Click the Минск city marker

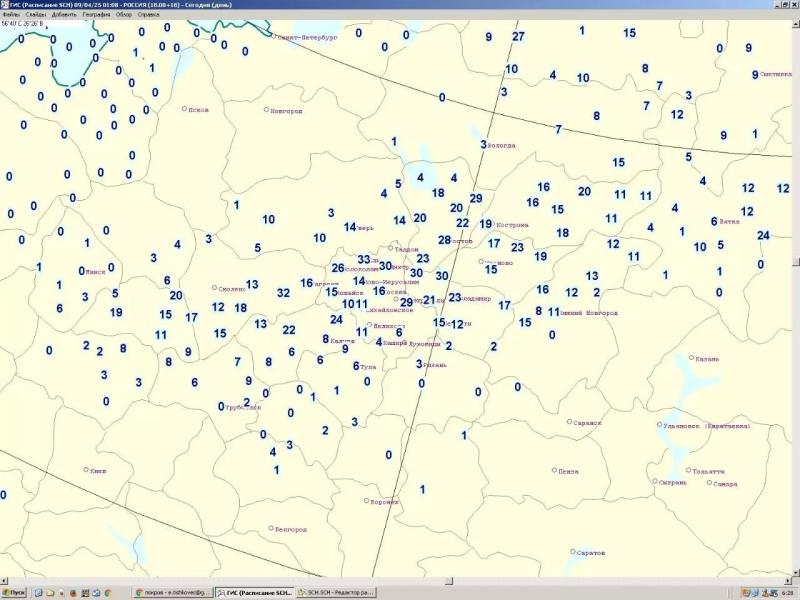point(83,270)
